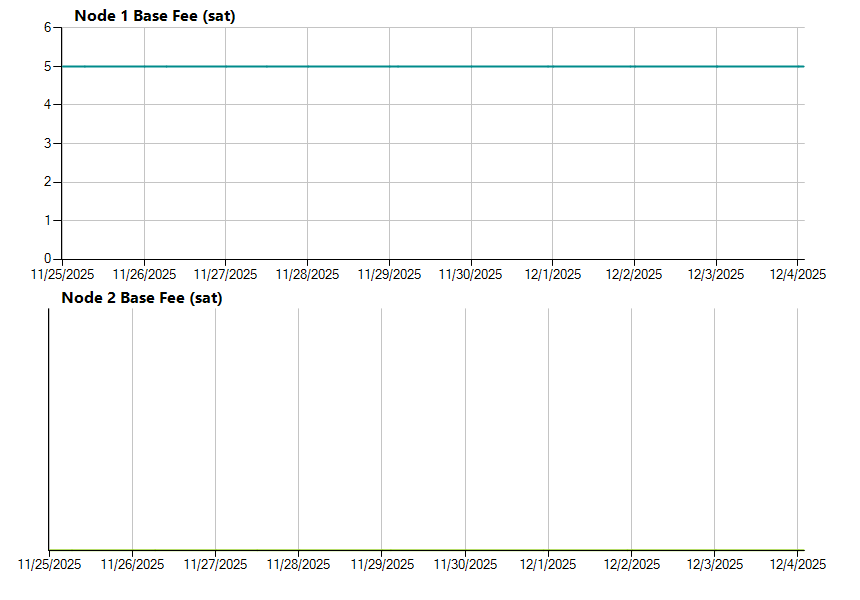Choose 12/2/2025 on the Node 2 x-axis
The height and width of the screenshot is (600, 860).
[x=631, y=565]
